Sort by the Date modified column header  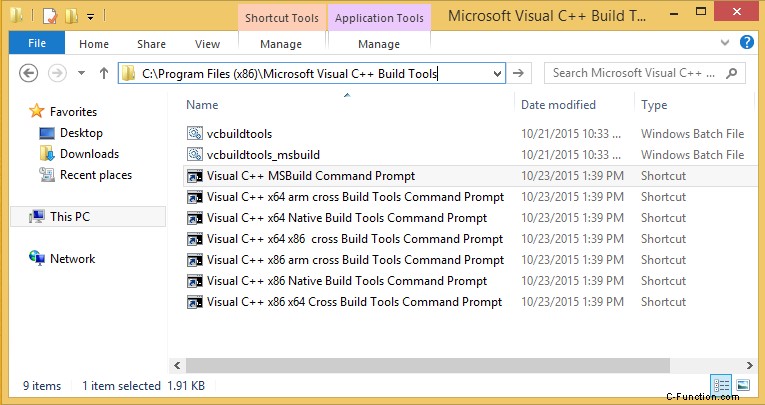(558, 105)
